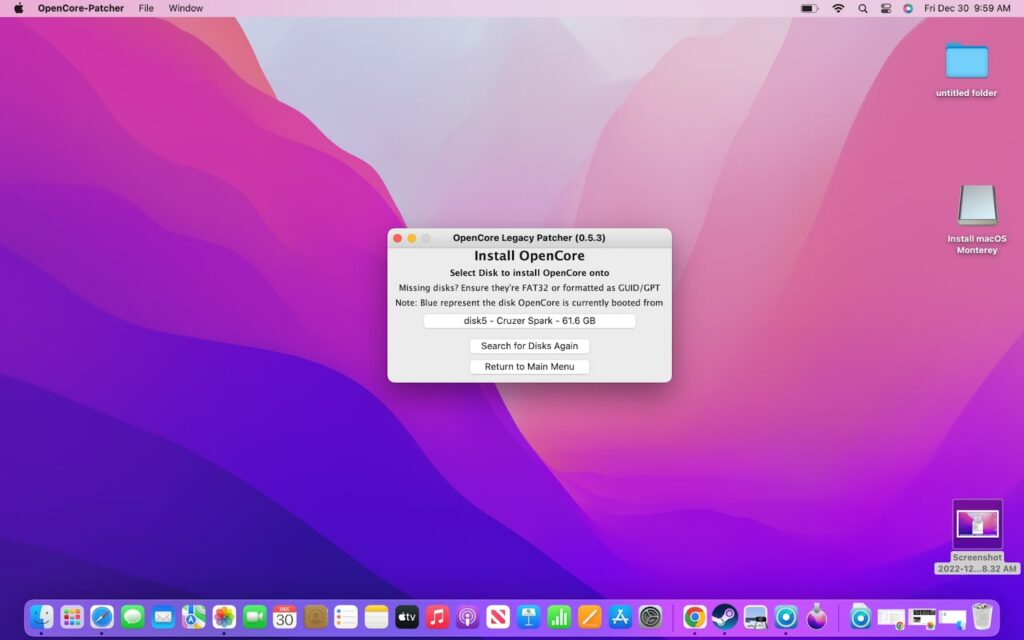Activate Siri from menu bar

[x=908, y=8]
